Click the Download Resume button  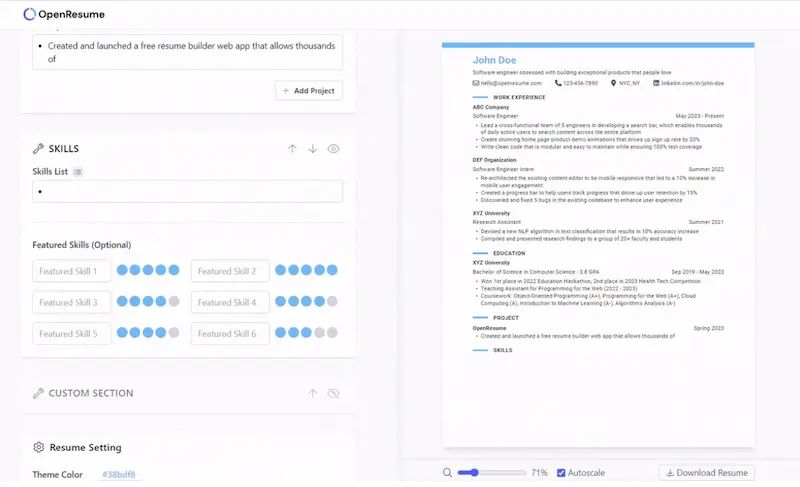(x=706, y=472)
